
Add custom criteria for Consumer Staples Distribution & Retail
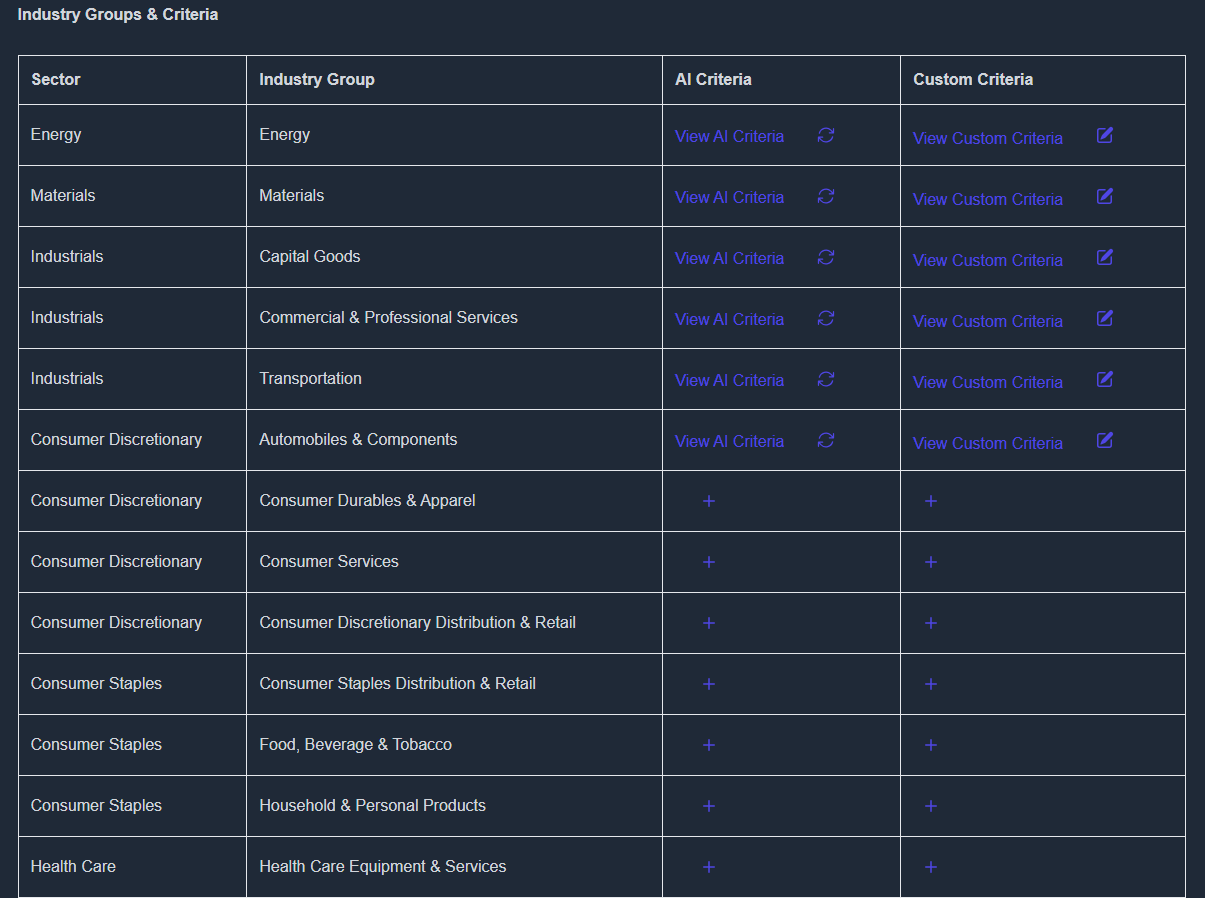tap(931, 684)
